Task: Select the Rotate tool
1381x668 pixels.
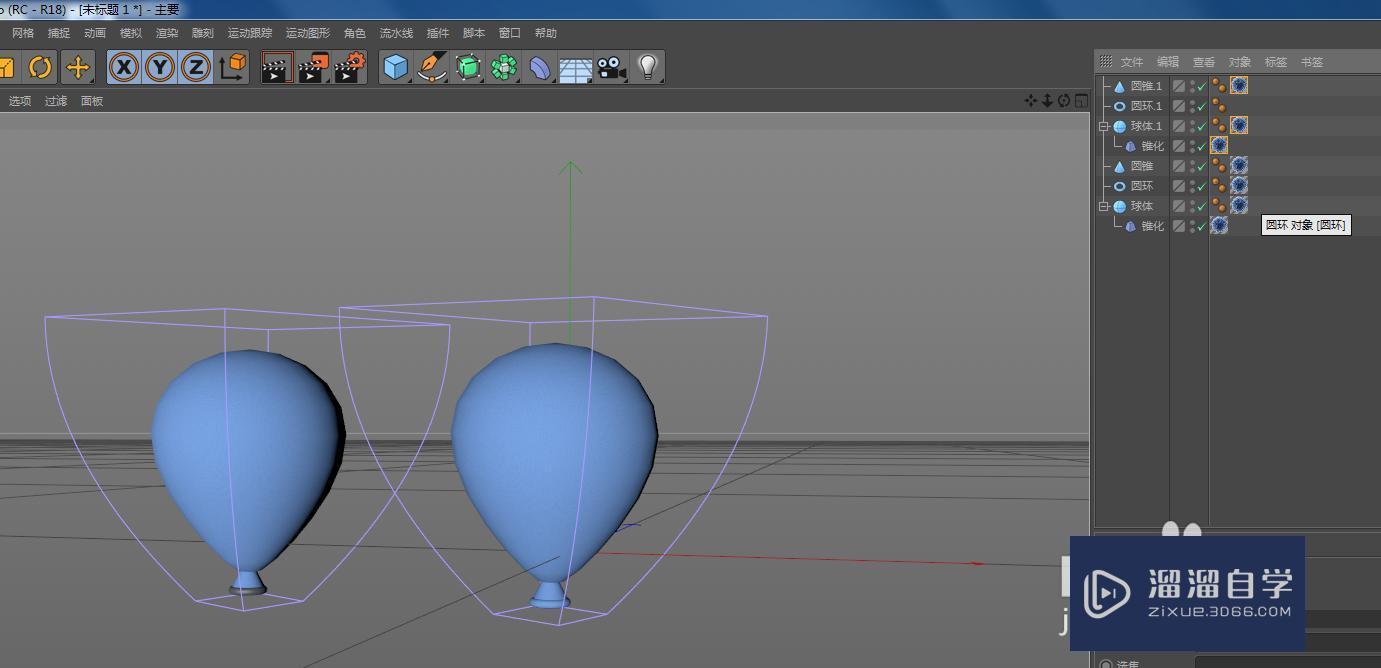Action: (x=40, y=67)
